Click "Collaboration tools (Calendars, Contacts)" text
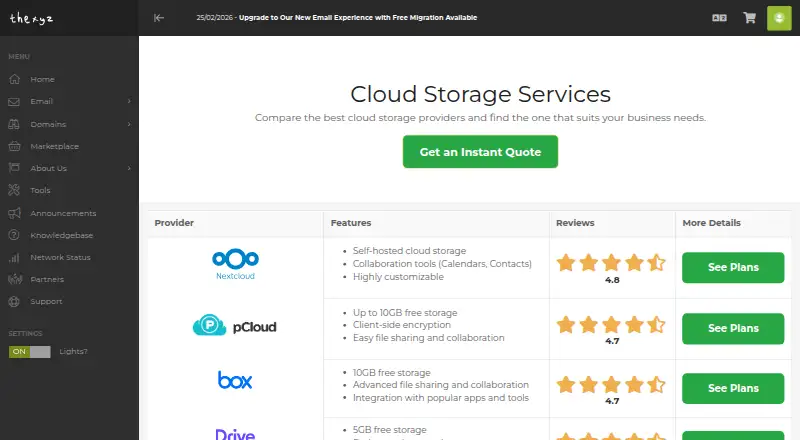Screen dimensions: 800x440 [x=442, y=263]
